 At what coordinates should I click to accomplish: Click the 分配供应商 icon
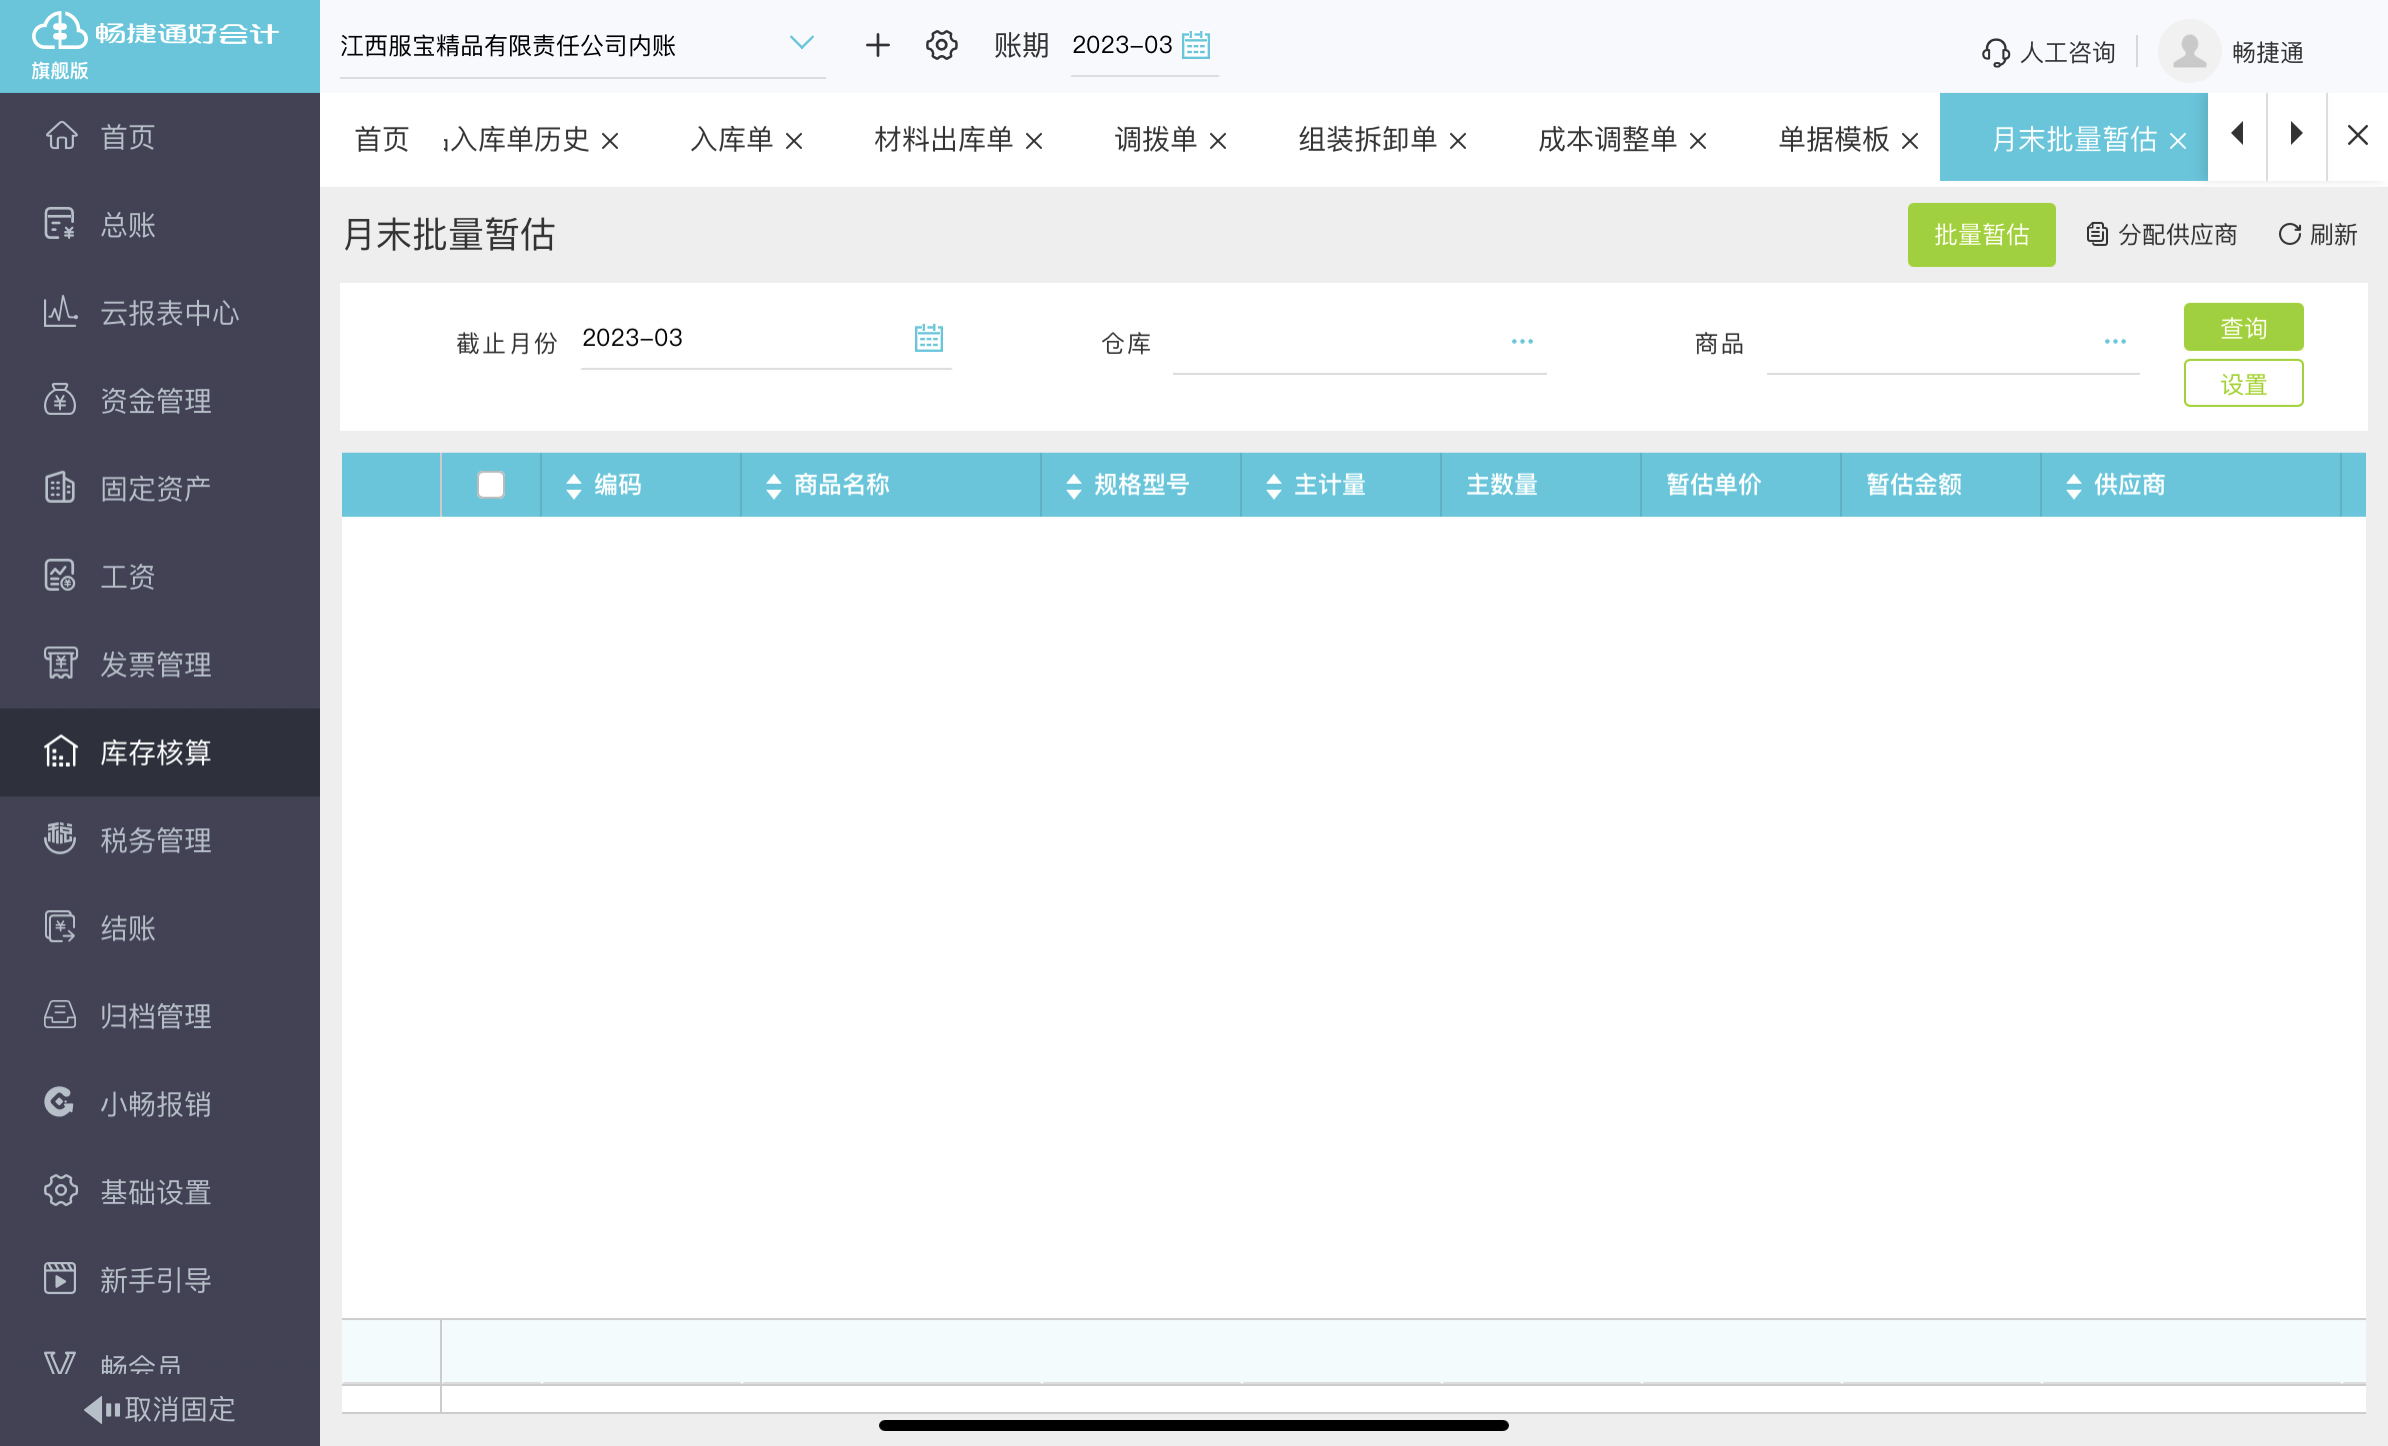pyautogui.click(x=2095, y=235)
